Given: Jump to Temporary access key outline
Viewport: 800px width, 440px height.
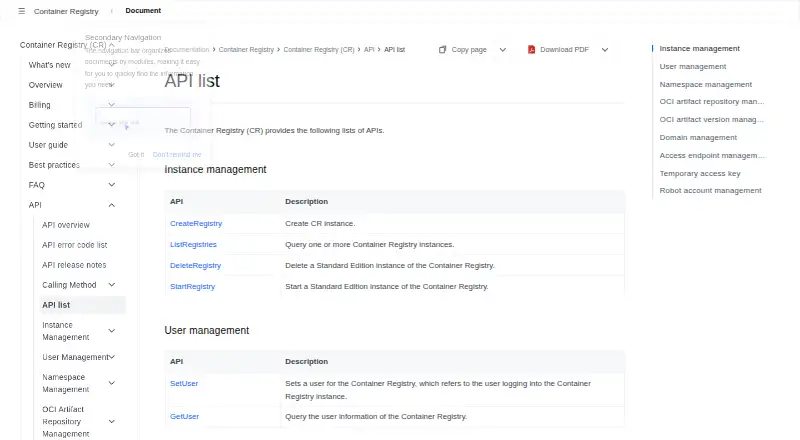Looking at the screenshot, I should click(699, 174).
